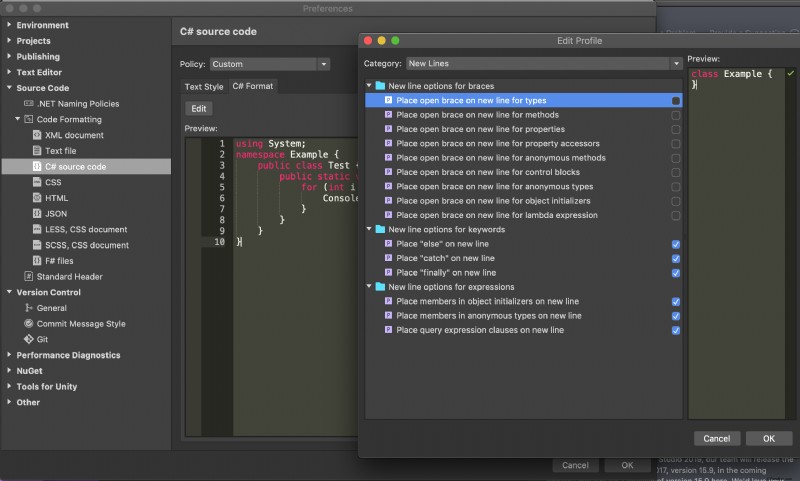This screenshot has width=800, height=481.
Task: Open the Policy Custom dropdown
Action: tap(269, 64)
